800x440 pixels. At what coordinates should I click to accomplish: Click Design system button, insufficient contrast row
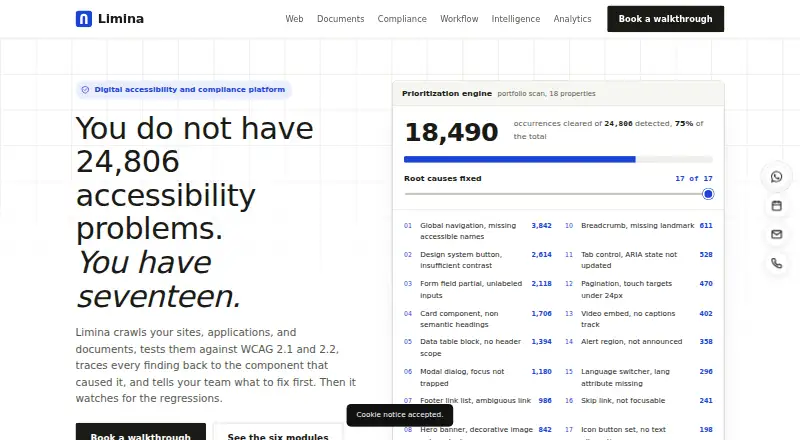478,260
